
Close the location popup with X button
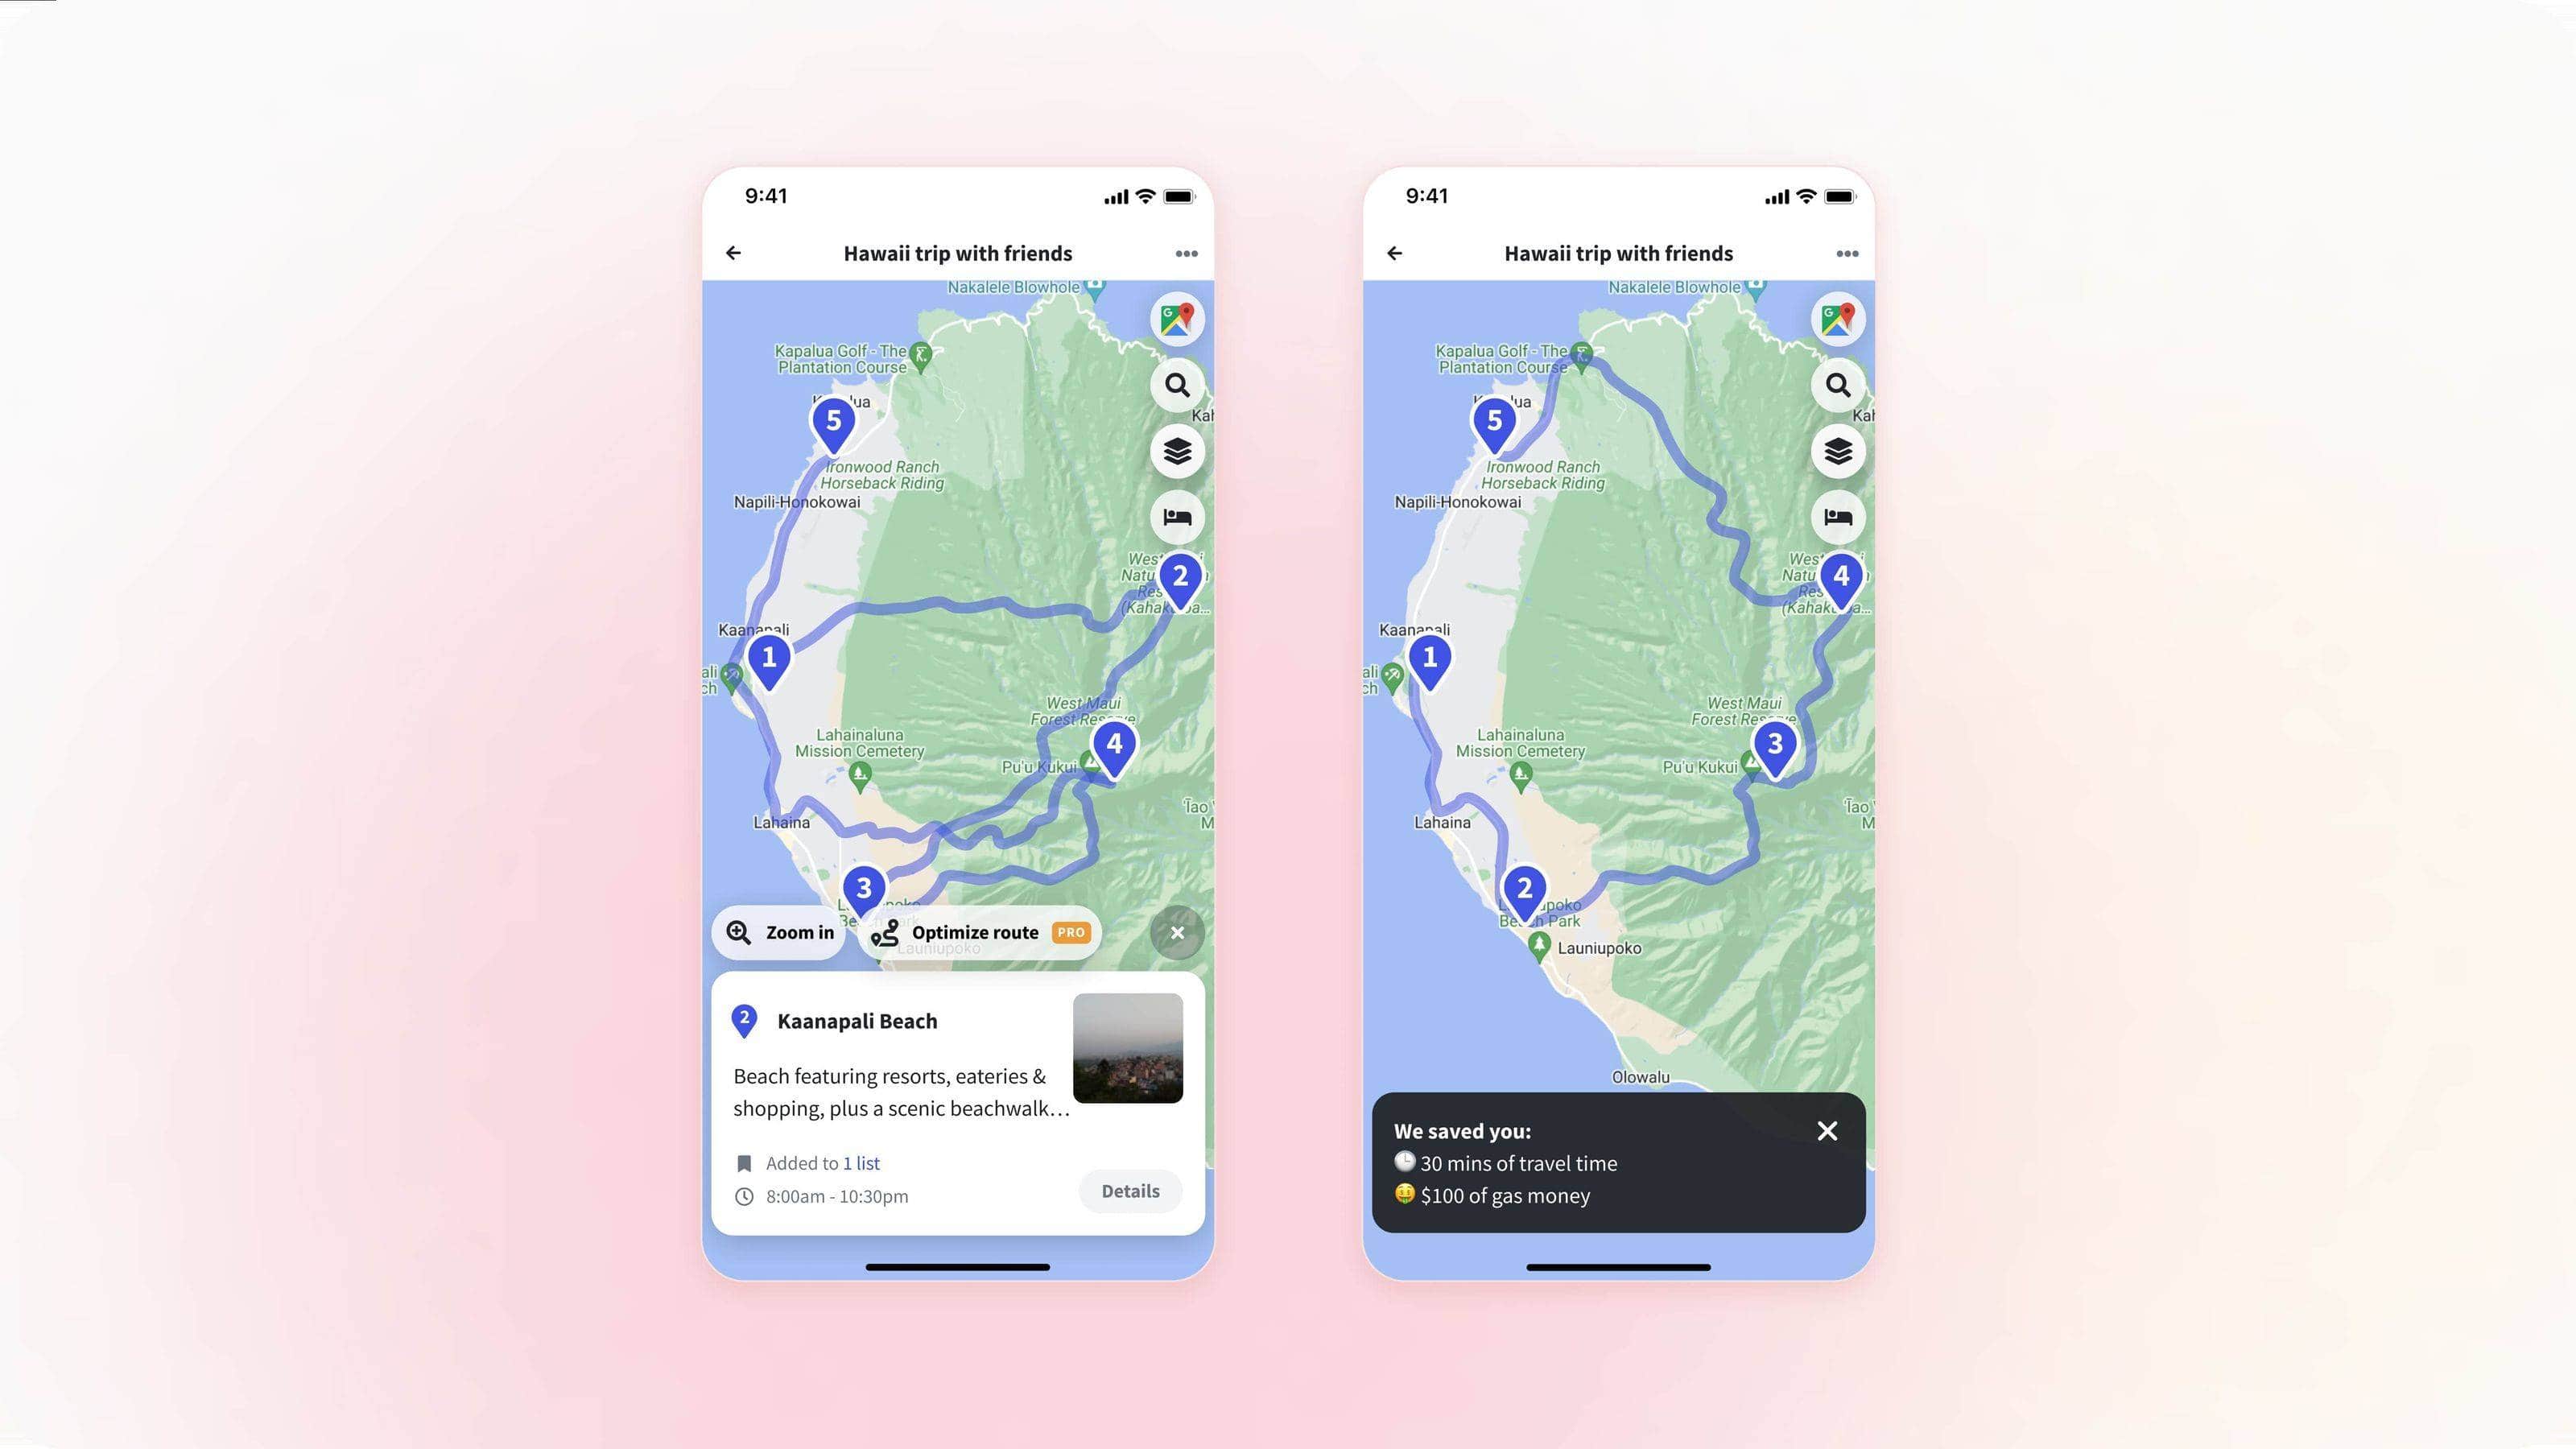pos(1174,932)
